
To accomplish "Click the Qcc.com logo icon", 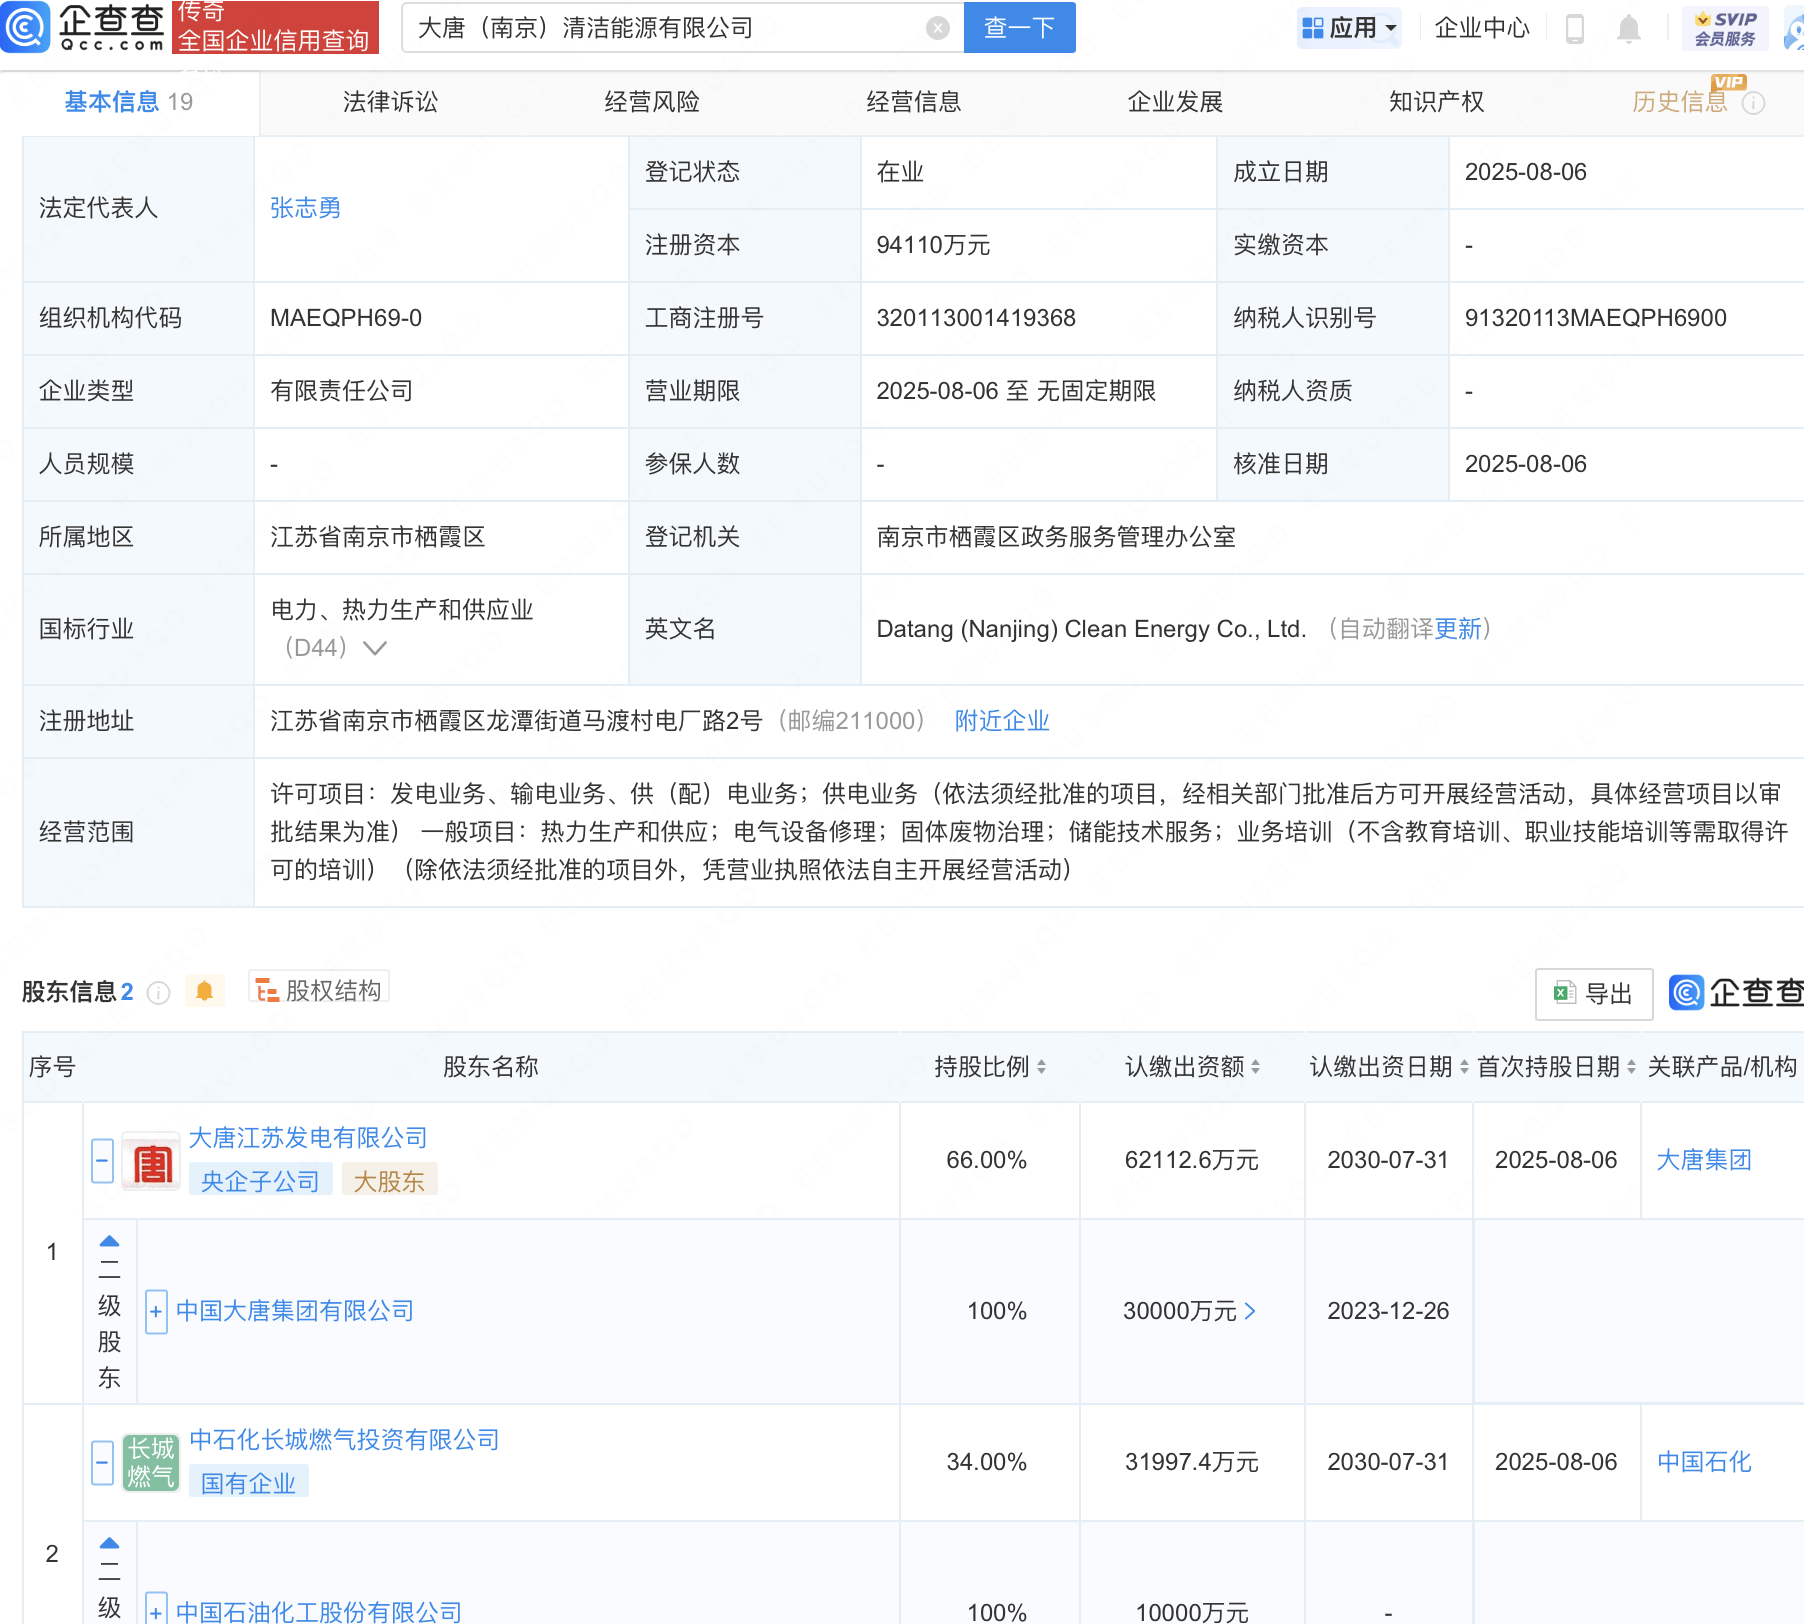I will click(25, 27).
